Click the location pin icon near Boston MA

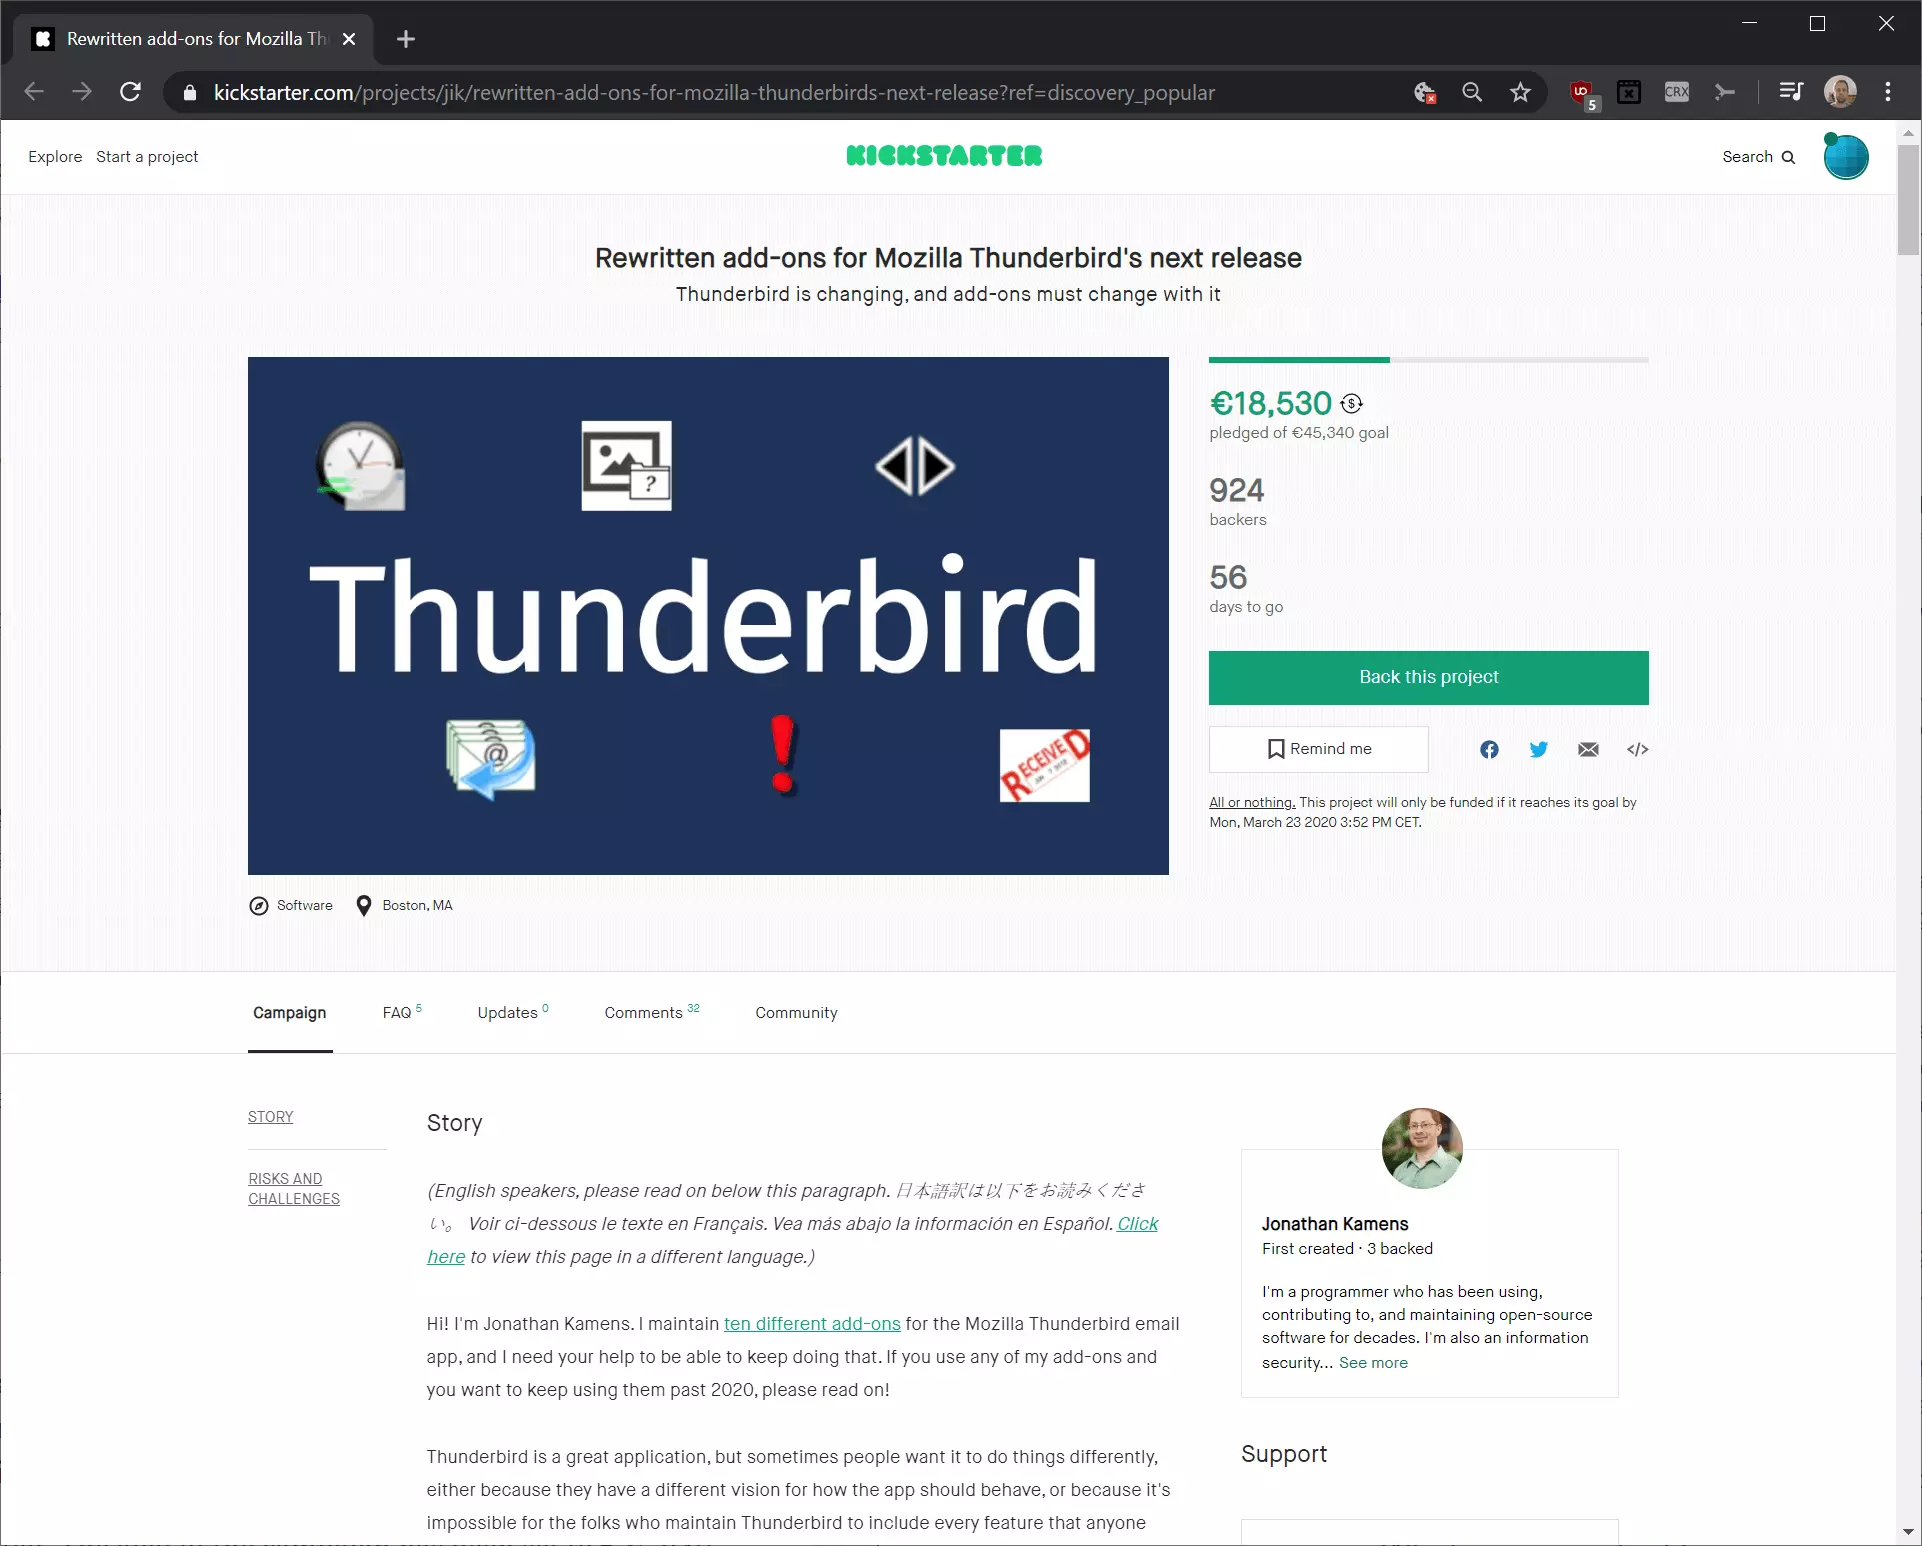tap(365, 904)
